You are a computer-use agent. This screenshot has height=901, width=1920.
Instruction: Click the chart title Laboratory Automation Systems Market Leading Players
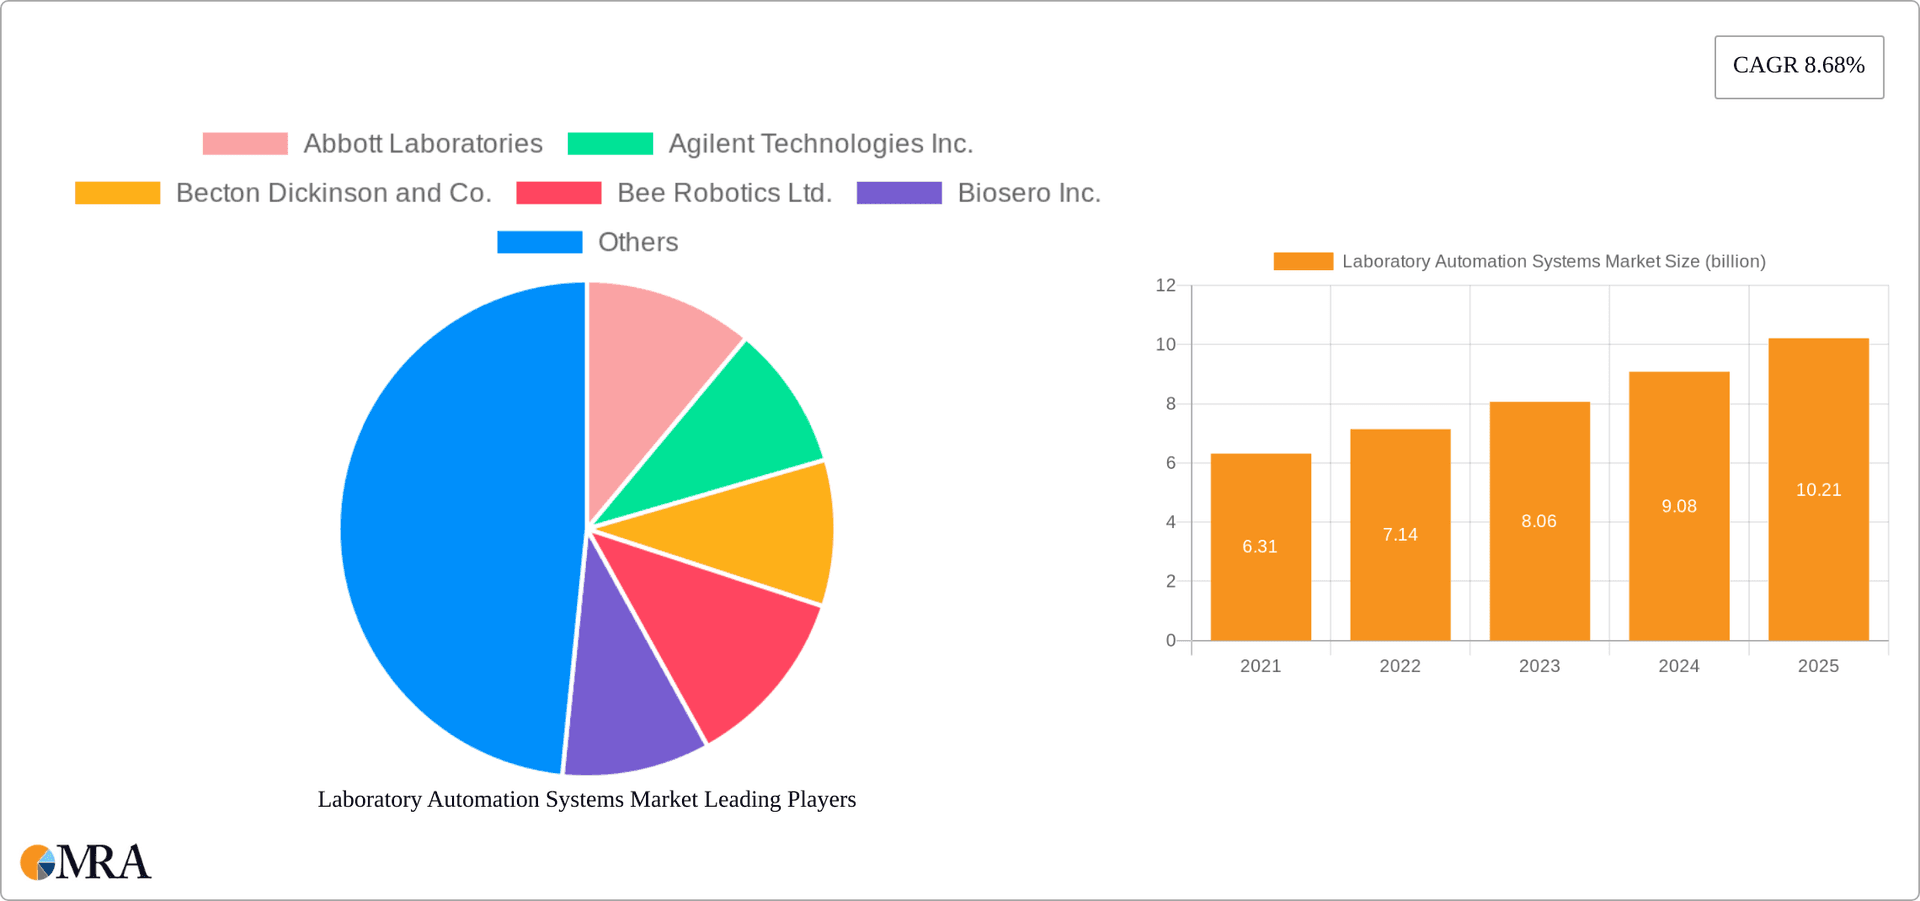tap(586, 799)
